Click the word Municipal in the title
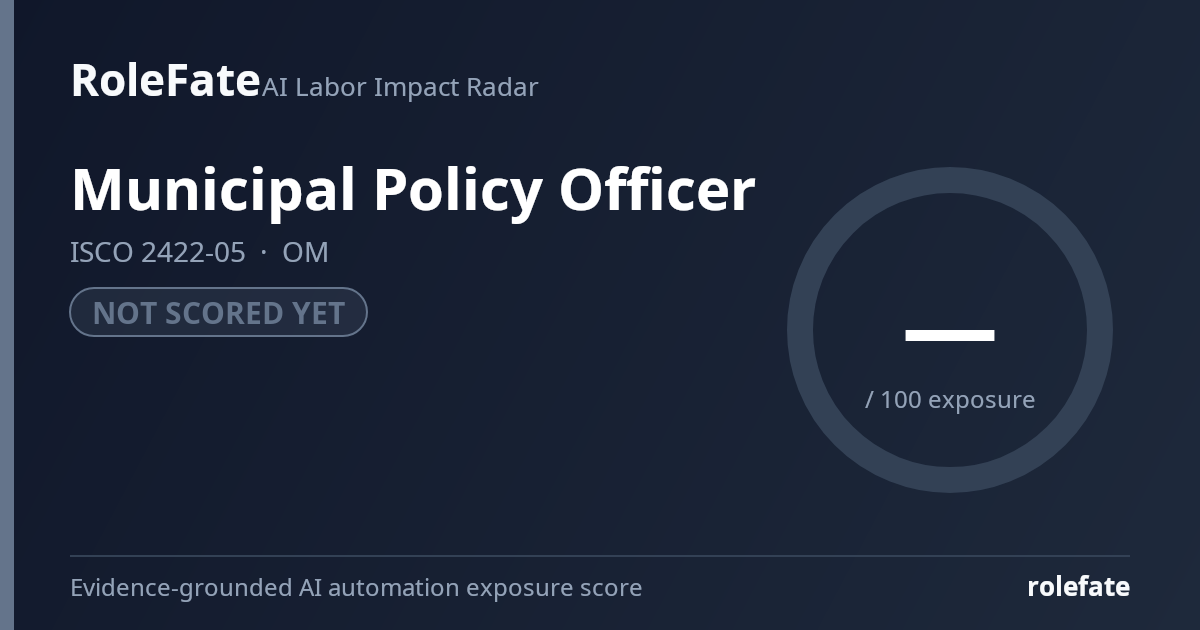The width and height of the screenshot is (1200, 630). (x=213, y=190)
